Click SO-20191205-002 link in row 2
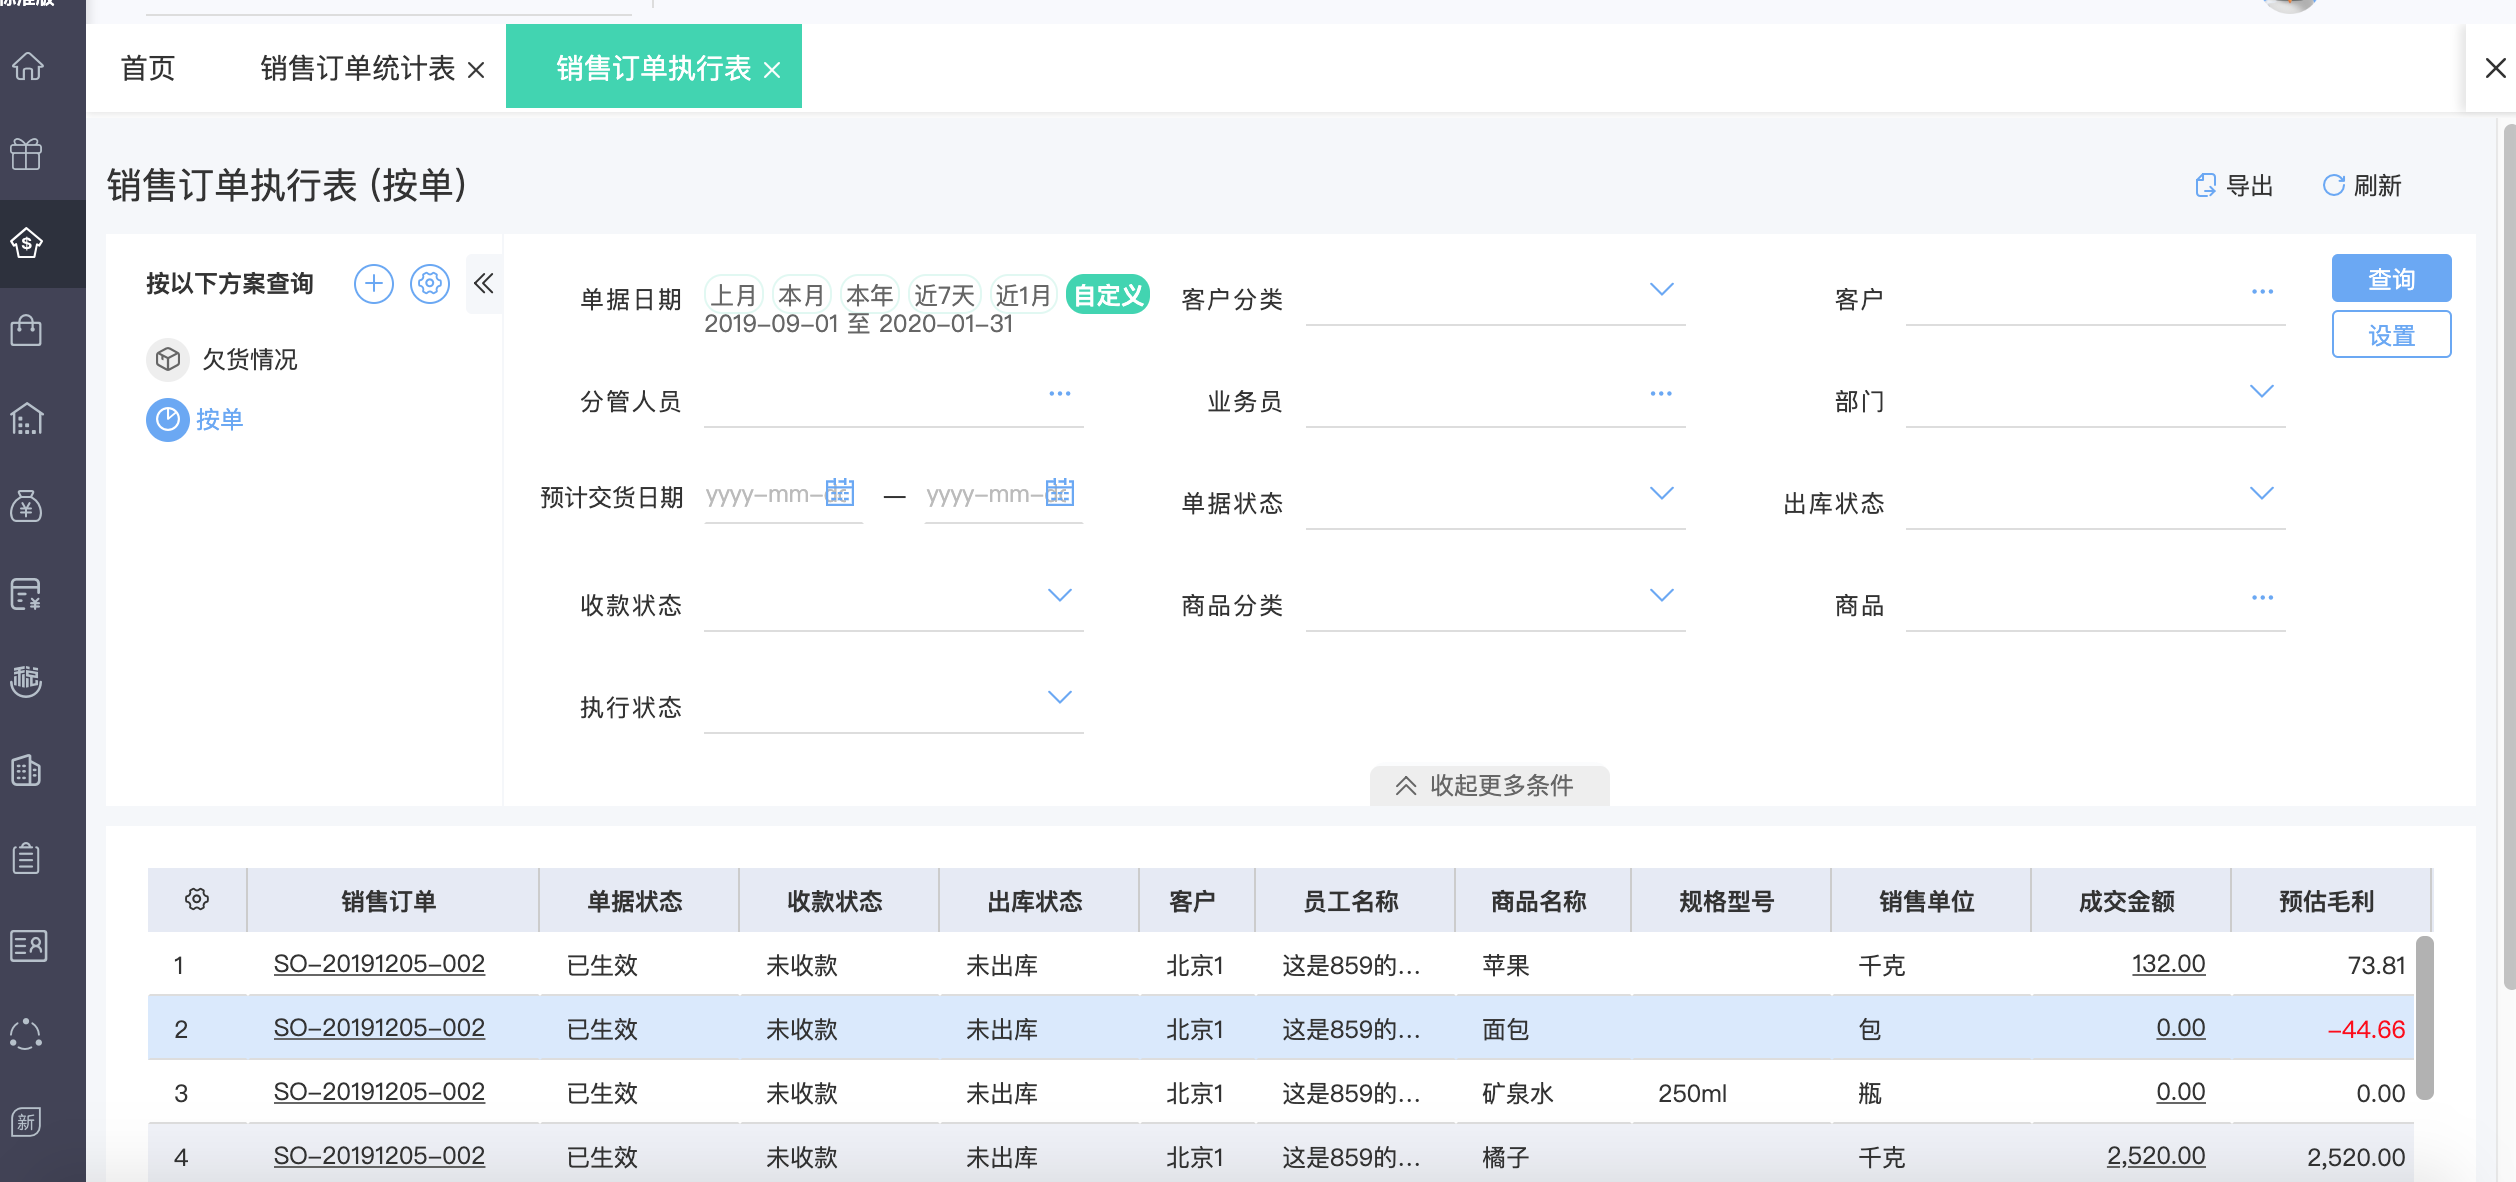The height and width of the screenshot is (1182, 2516). pyautogui.click(x=380, y=1026)
